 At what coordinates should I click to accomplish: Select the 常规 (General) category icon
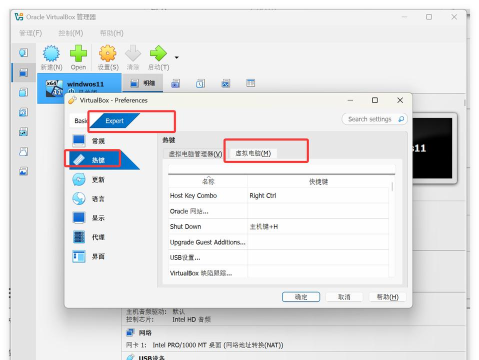(79, 141)
